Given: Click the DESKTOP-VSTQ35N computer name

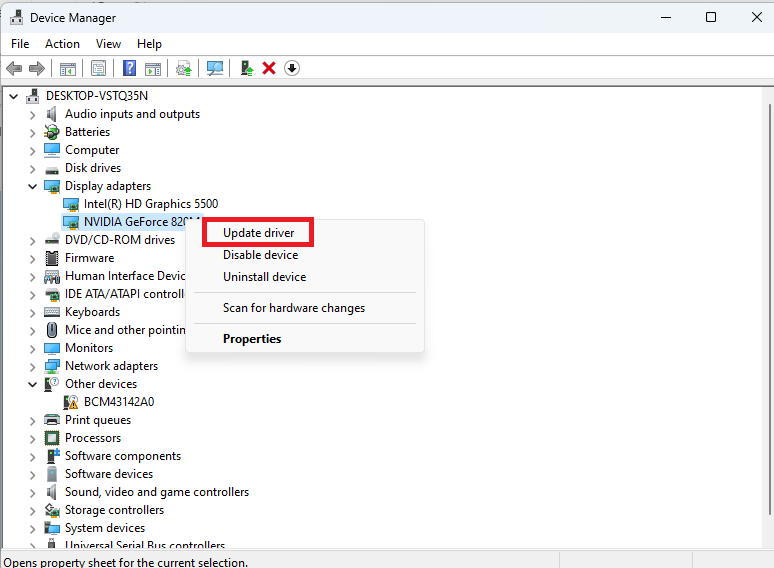Looking at the screenshot, I should pyautogui.click(x=97, y=96).
